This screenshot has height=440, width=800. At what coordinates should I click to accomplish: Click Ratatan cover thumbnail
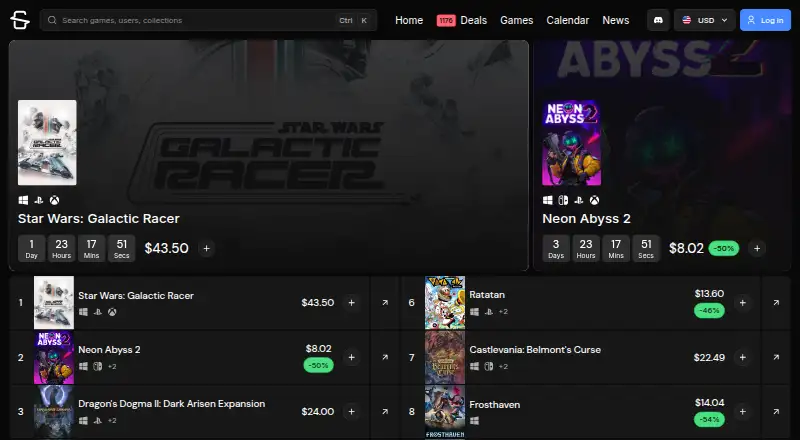[445, 303]
